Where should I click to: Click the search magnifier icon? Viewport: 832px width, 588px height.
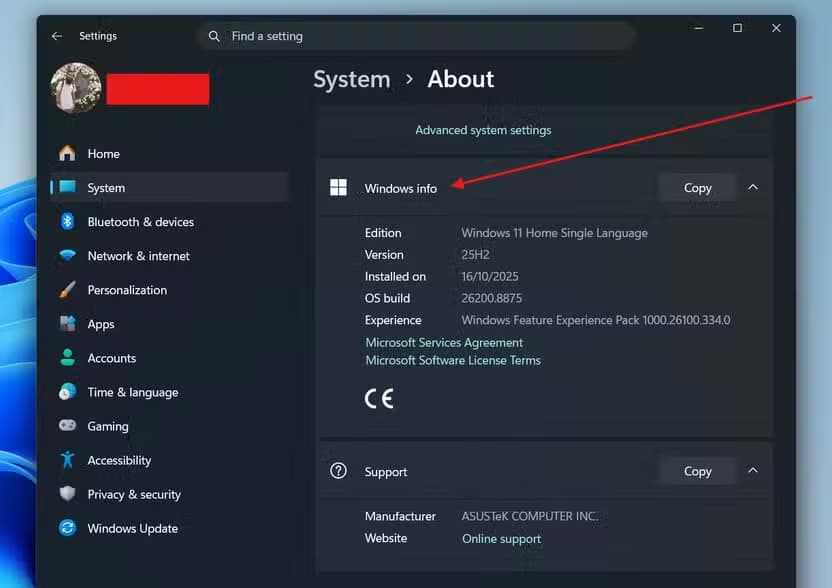tap(214, 36)
